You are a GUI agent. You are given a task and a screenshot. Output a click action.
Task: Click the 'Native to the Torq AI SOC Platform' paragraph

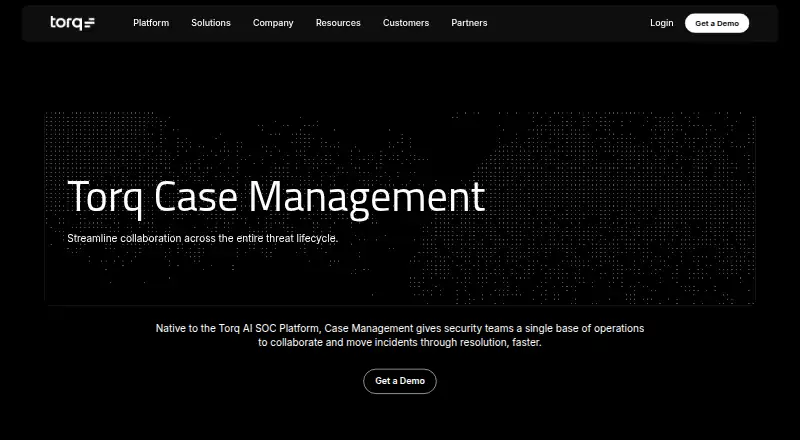[400, 335]
